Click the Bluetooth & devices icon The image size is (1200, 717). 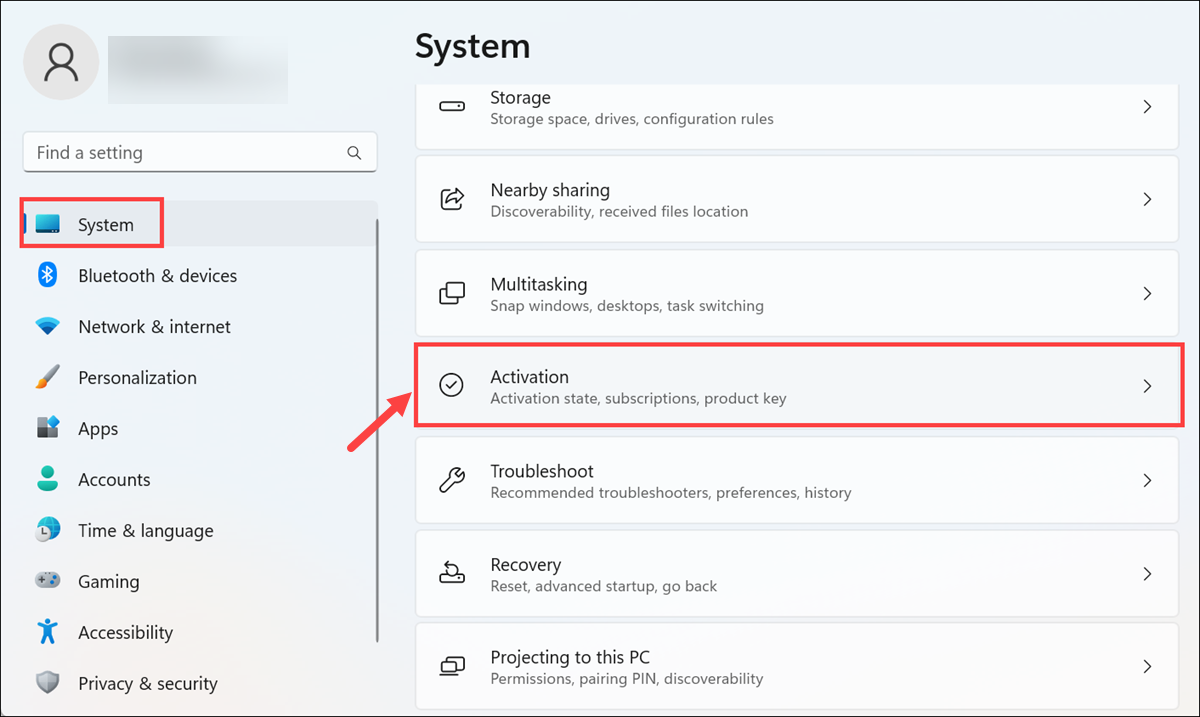pos(47,275)
